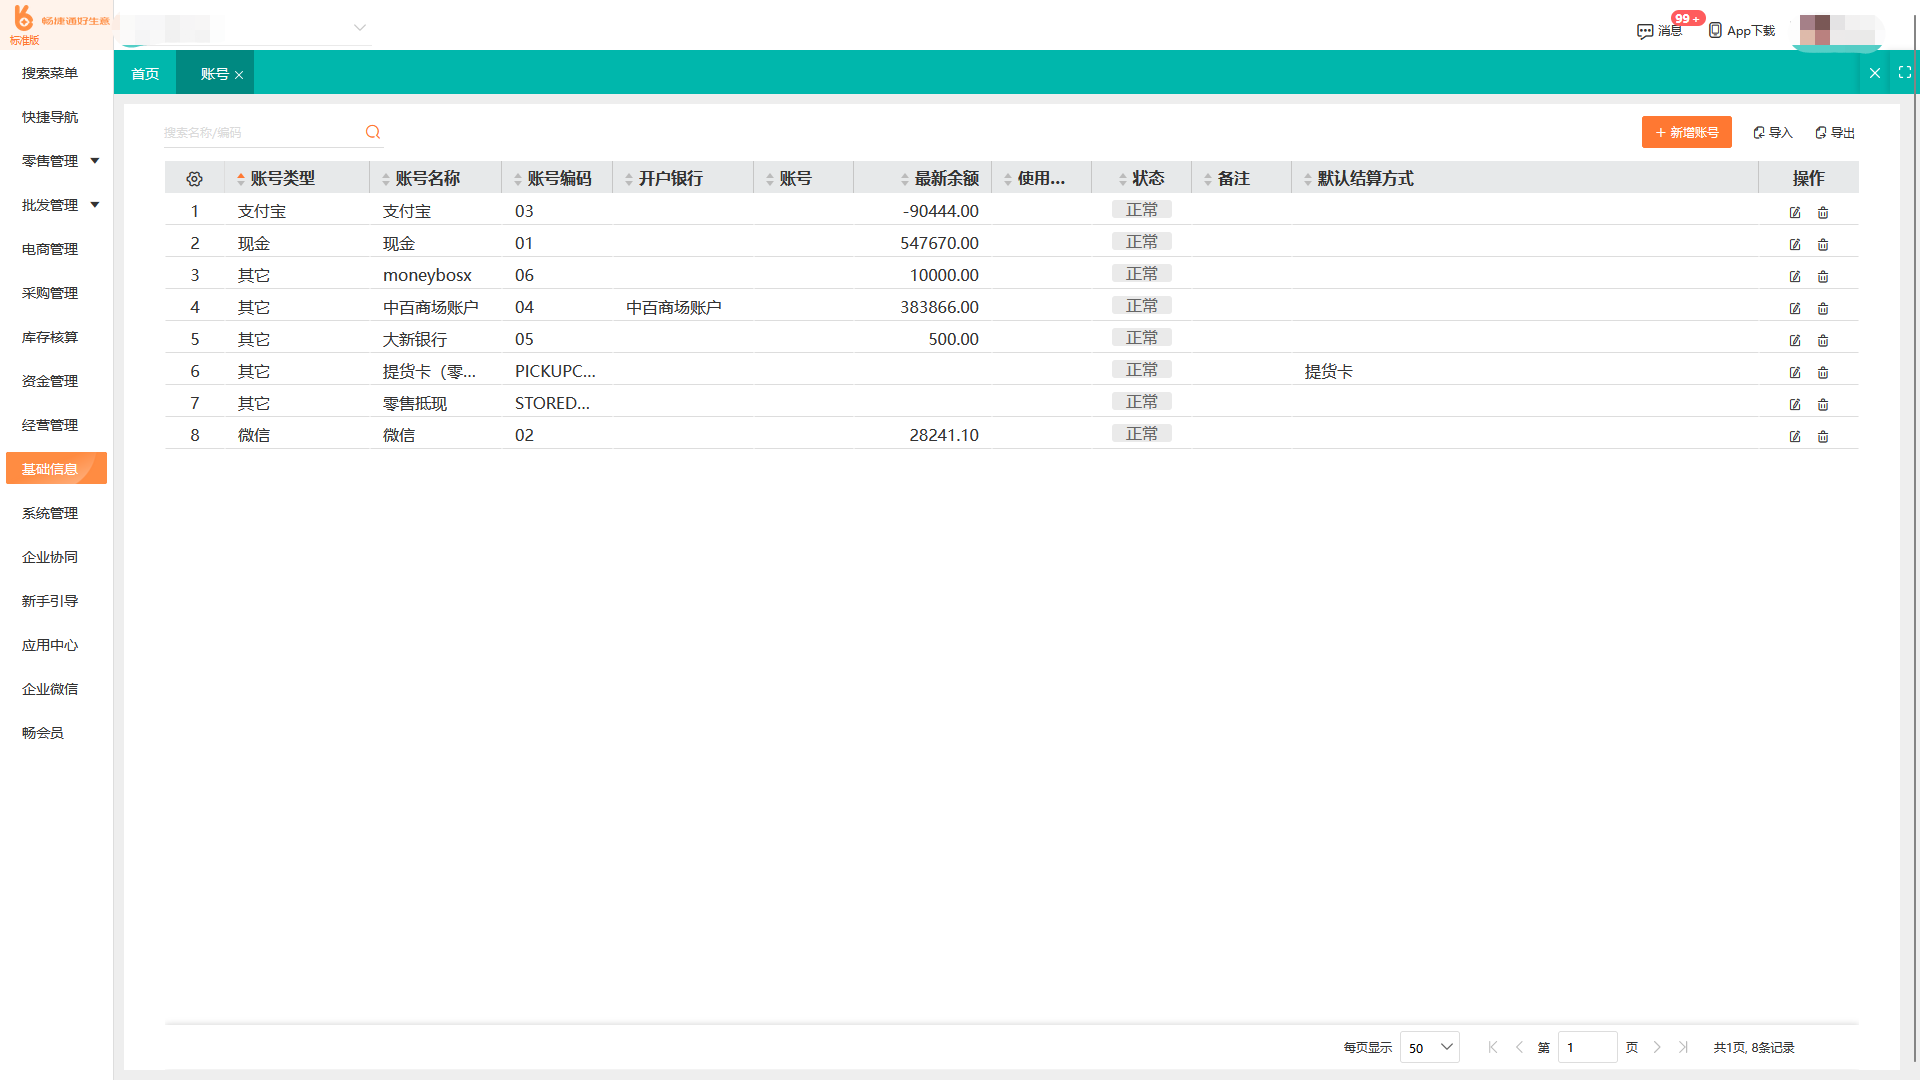Click the search magnifier icon

(x=373, y=132)
